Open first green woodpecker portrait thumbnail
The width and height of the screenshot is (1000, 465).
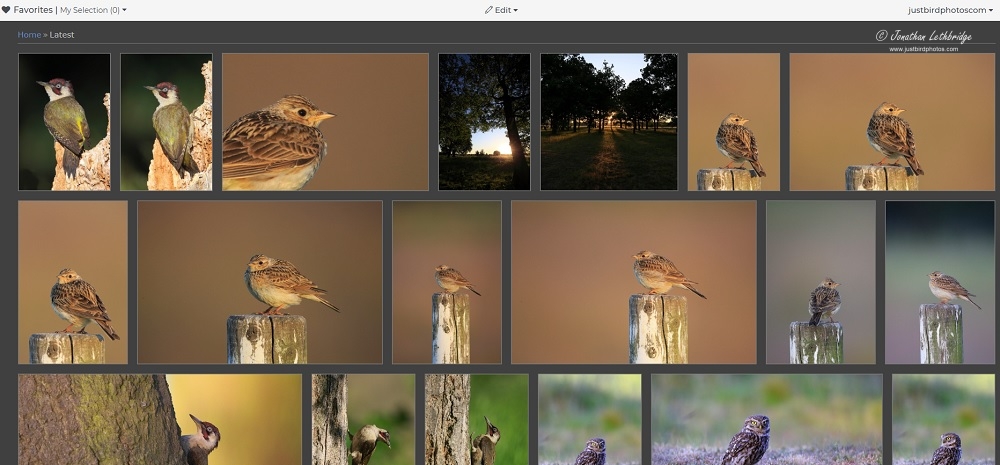(64, 121)
